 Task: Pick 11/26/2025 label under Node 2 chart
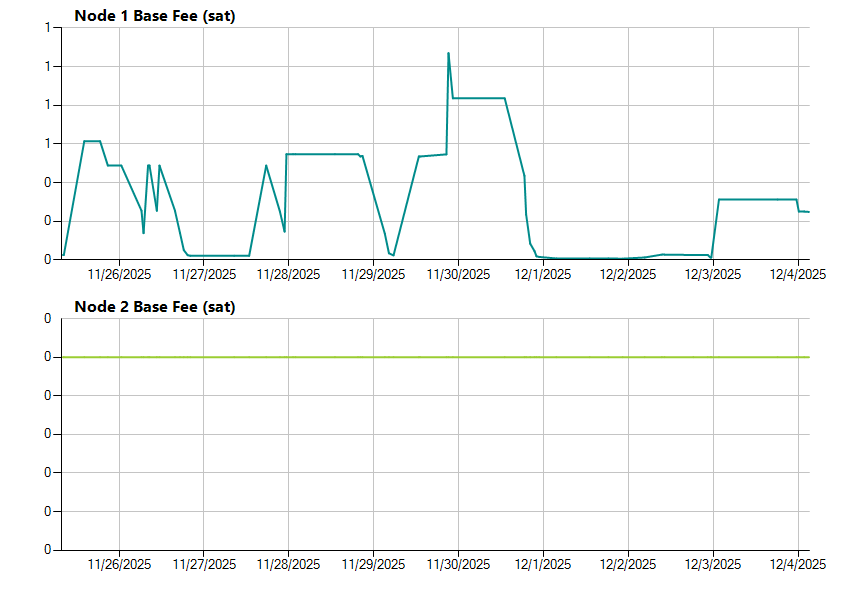119,565
